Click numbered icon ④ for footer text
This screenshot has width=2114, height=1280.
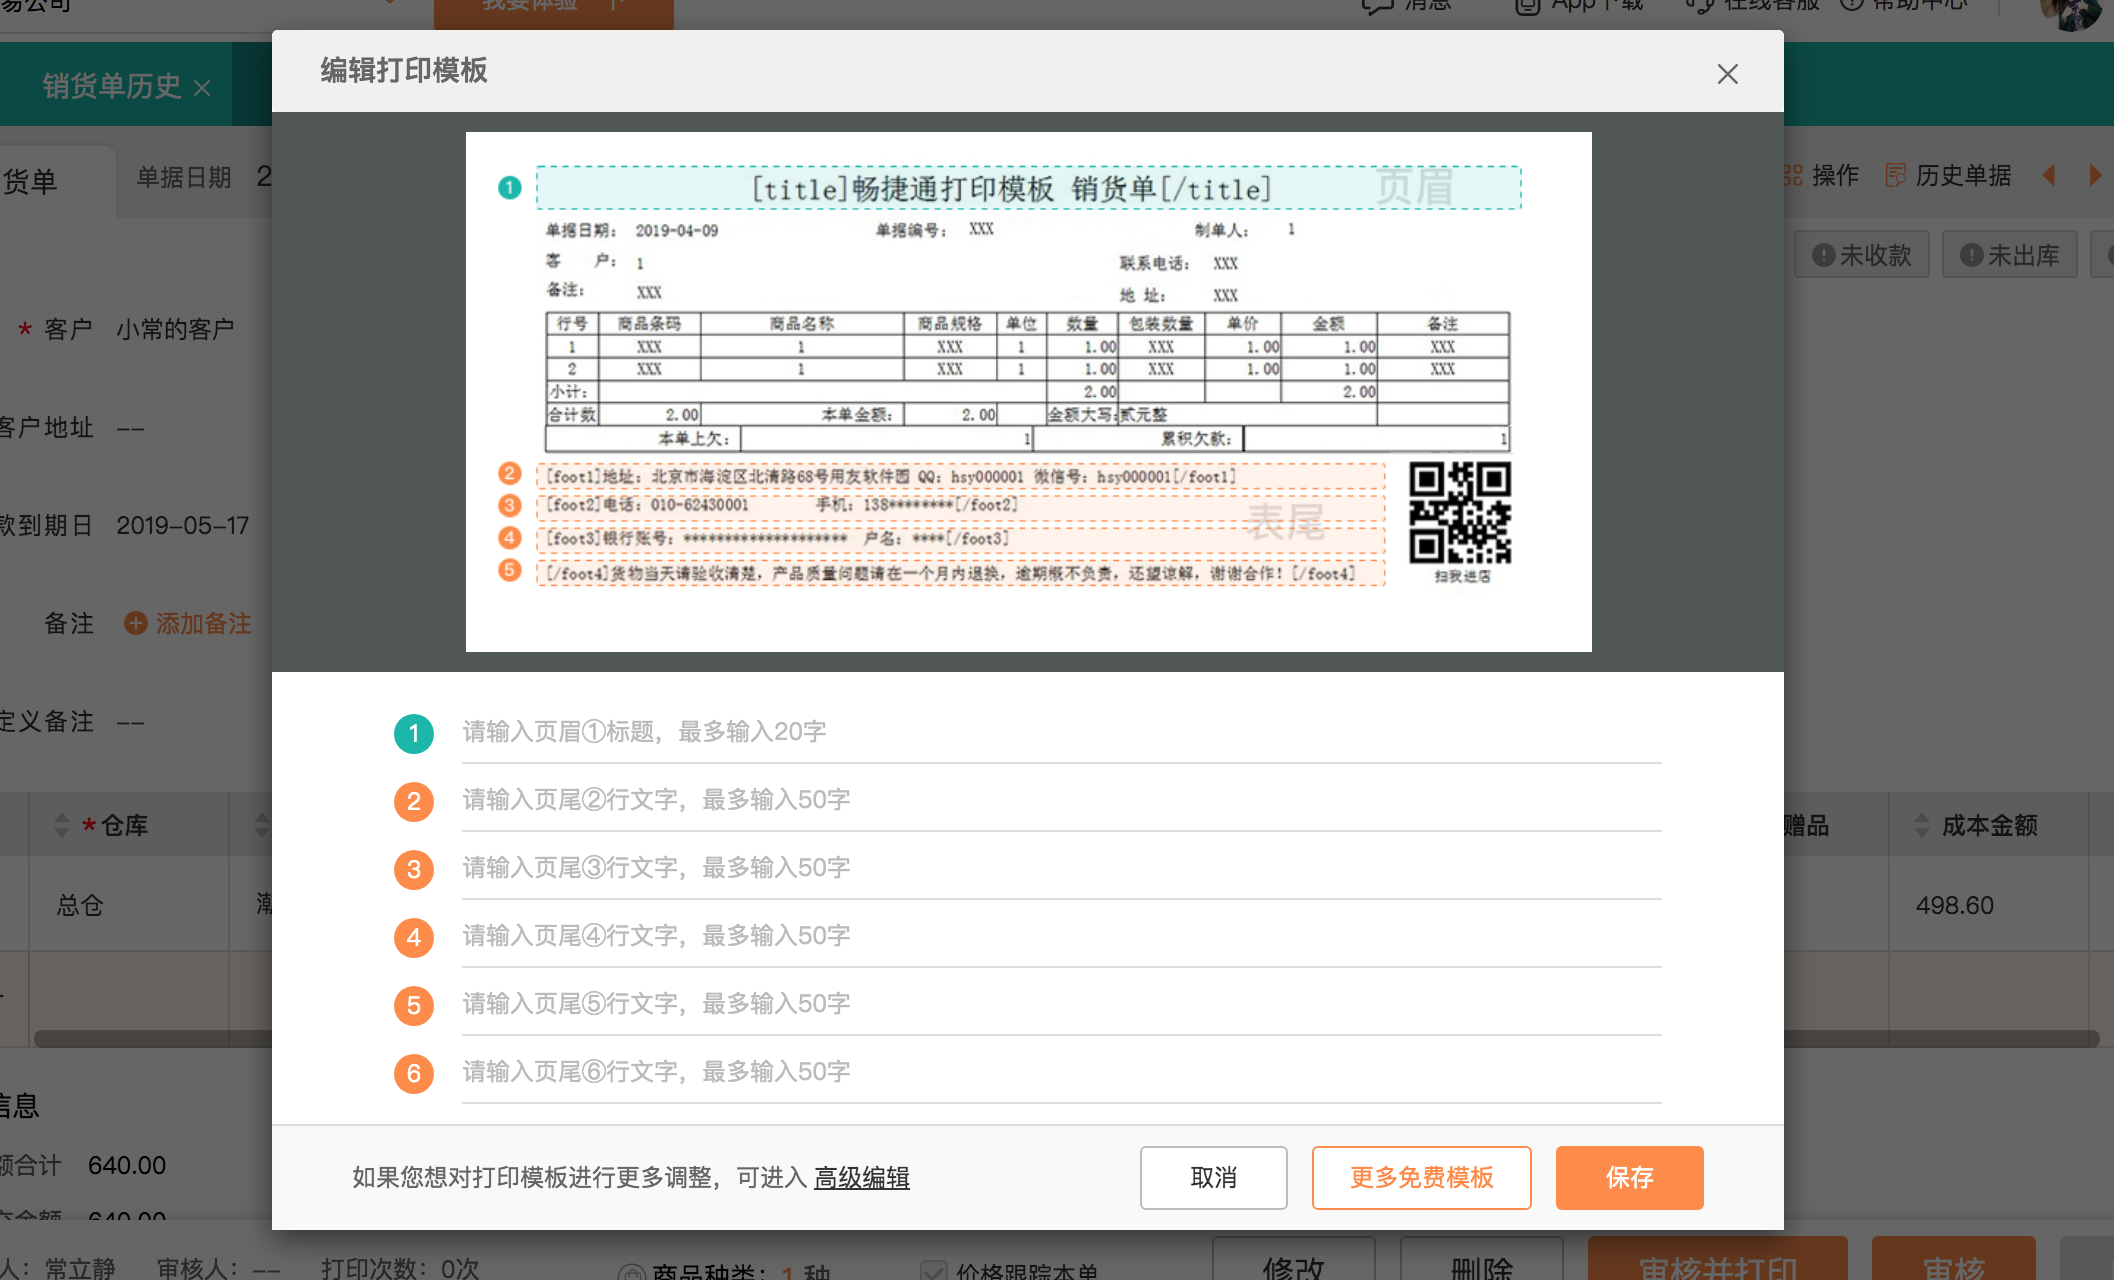(417, 936)
